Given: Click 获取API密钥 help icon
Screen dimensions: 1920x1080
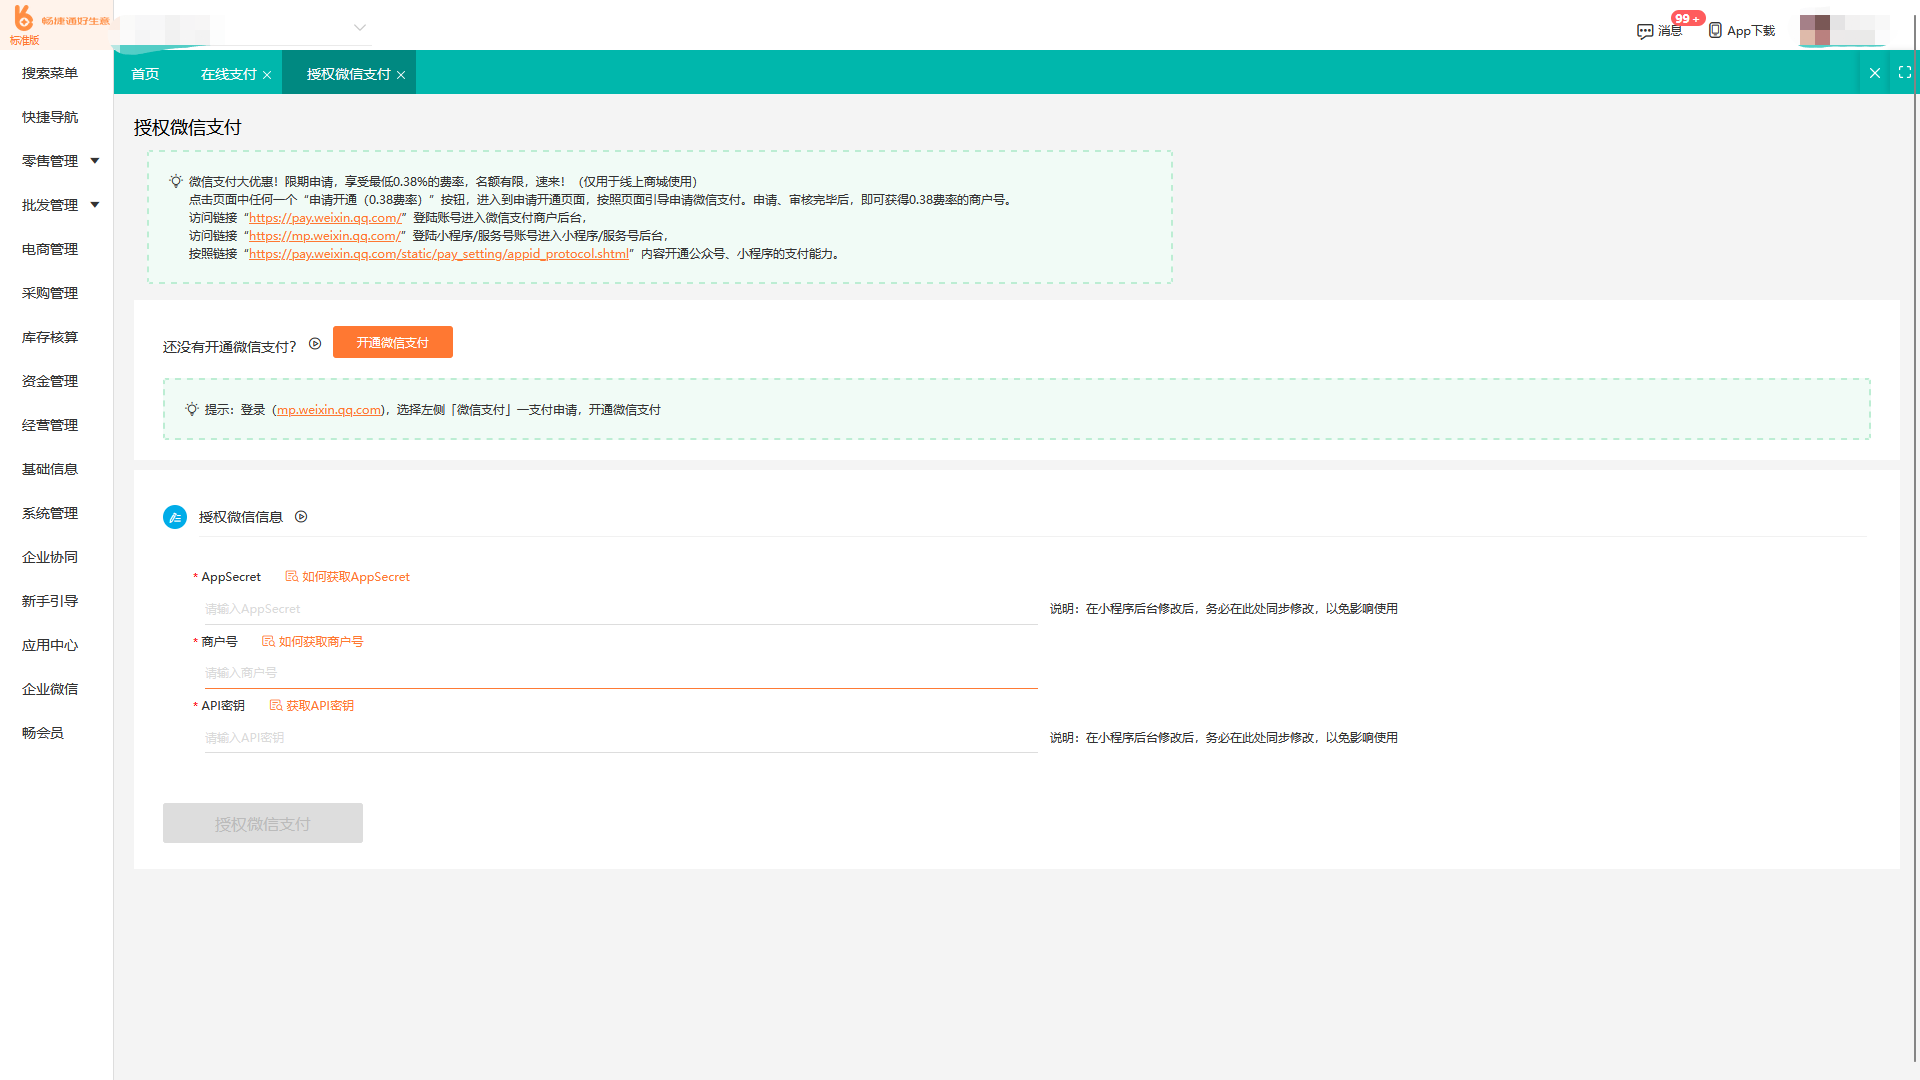Looking at the screenshot, I should pyautogui.click(x=272, y=705).
